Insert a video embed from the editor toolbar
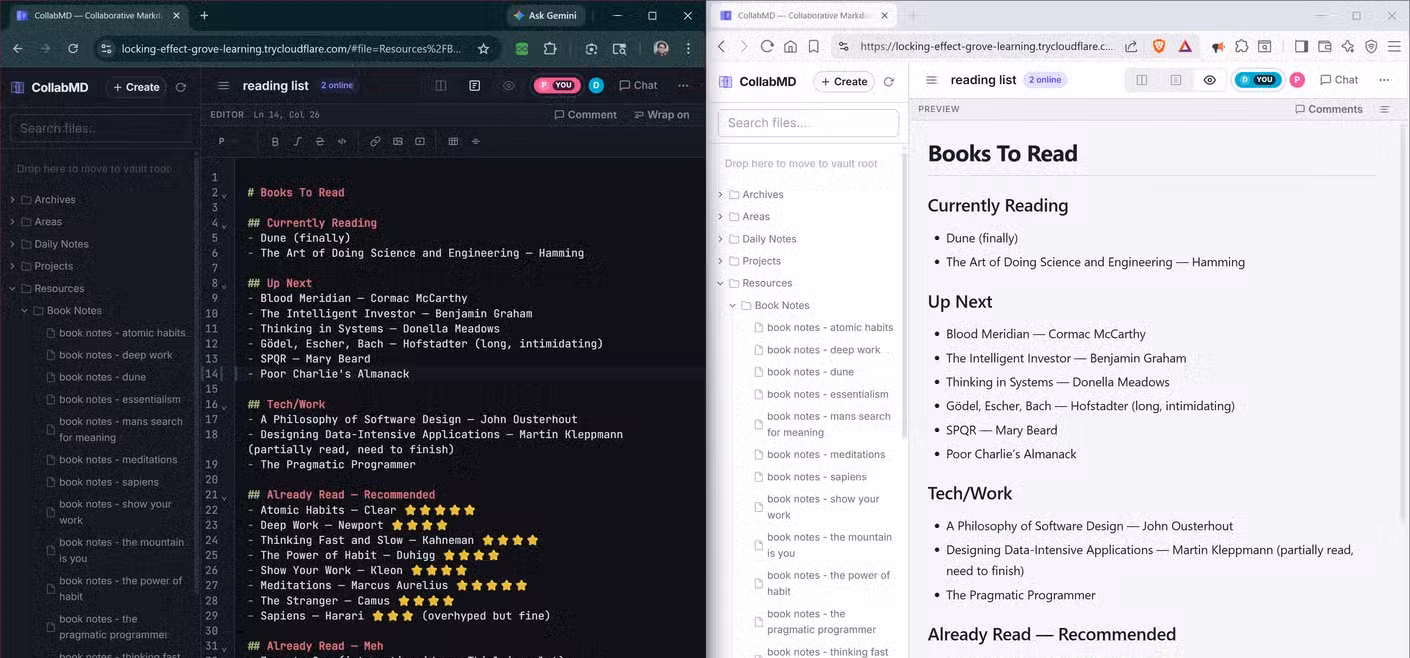This screenshot has height=658, width=1410. [x=420, y=142]
